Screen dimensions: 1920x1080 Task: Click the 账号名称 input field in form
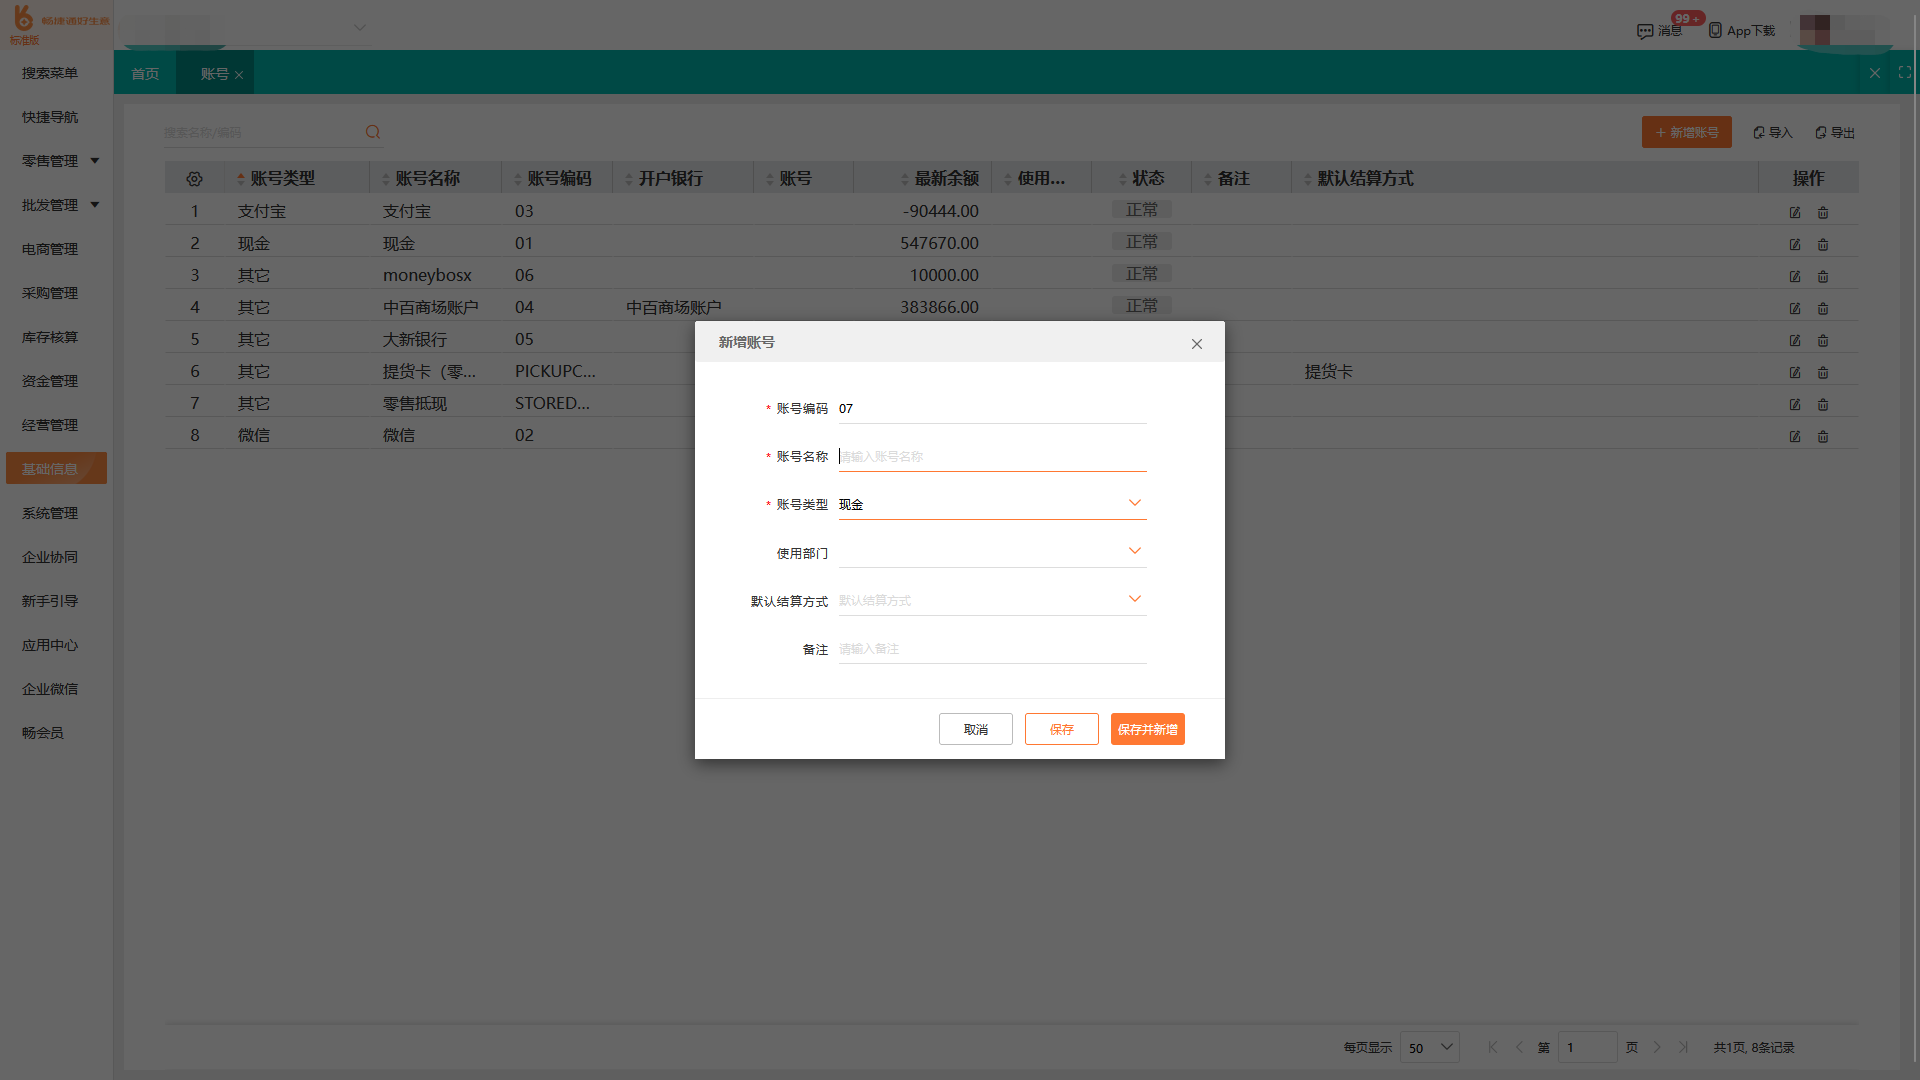[990, 456]
